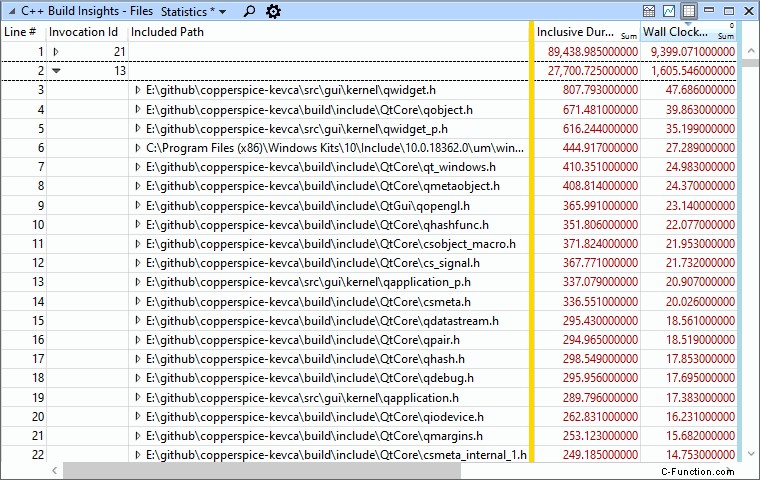
Task: Click the Invocation Id column header
Action: (83, 32)
